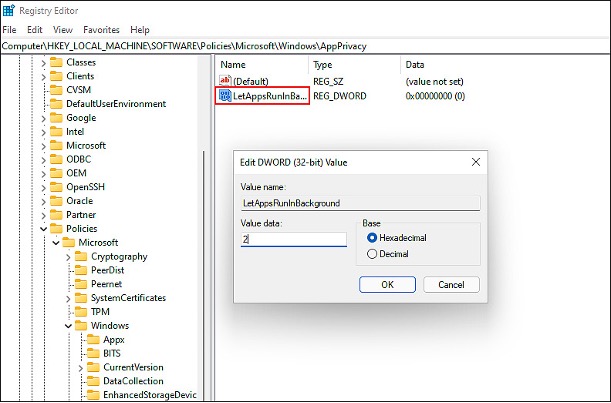This screenshot has width=611, height=403.
Task: Click the Value name field
Action: (x=360, y=203)
